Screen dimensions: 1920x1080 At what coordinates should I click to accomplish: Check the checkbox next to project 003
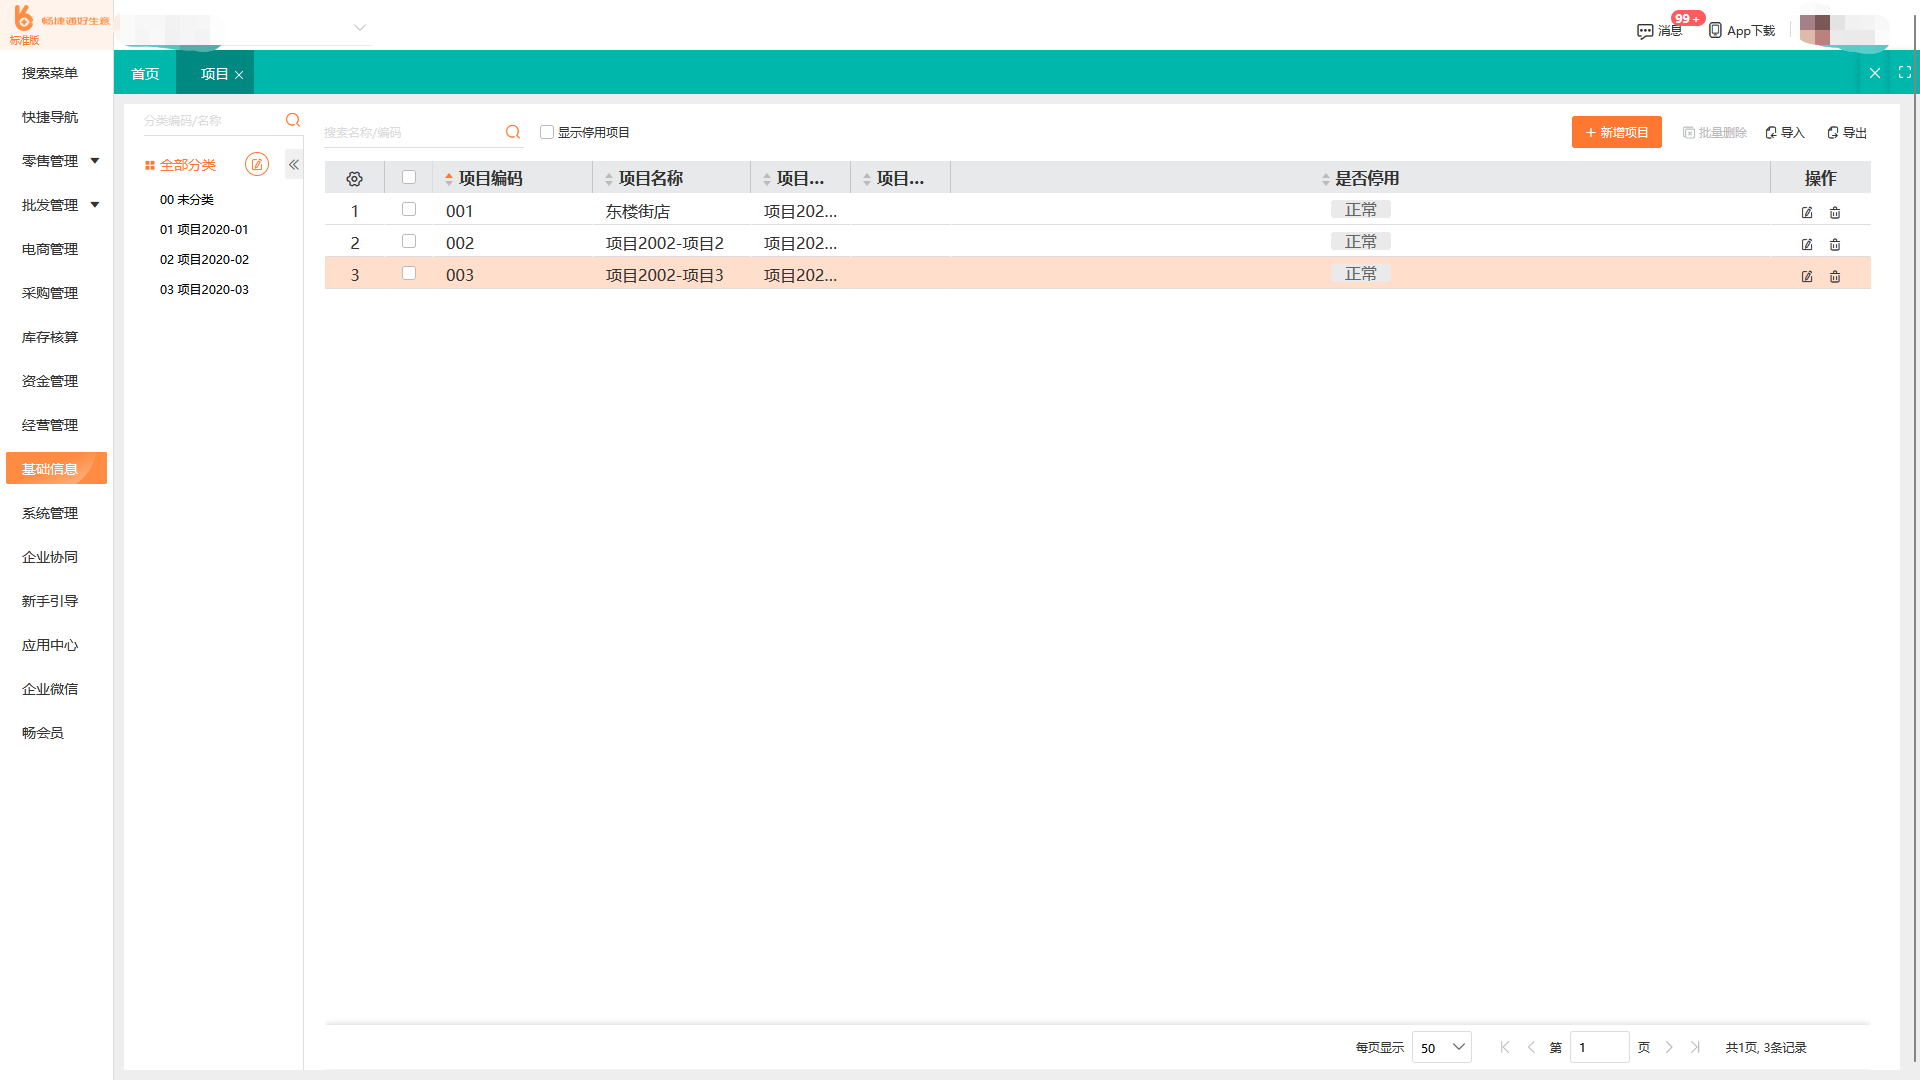pos(409,273)
